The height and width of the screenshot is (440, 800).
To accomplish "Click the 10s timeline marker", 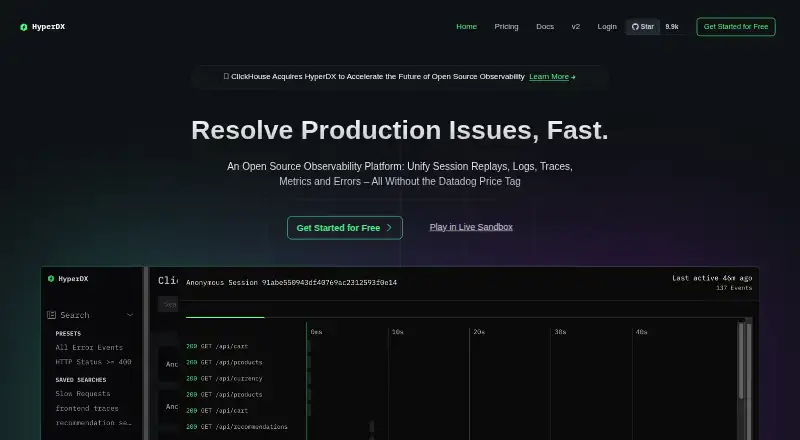I will (397, 332).
